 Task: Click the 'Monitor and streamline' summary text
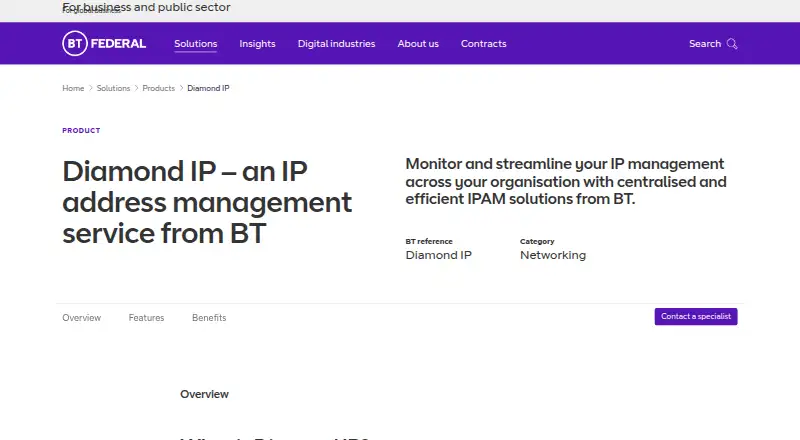(x=566, y=181)
